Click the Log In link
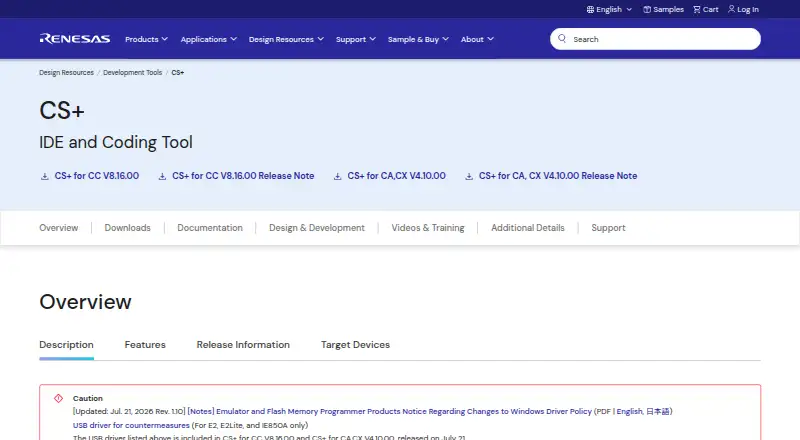Image resolution: width=800 pixels, height=440 pixels. tap(743, 9)
